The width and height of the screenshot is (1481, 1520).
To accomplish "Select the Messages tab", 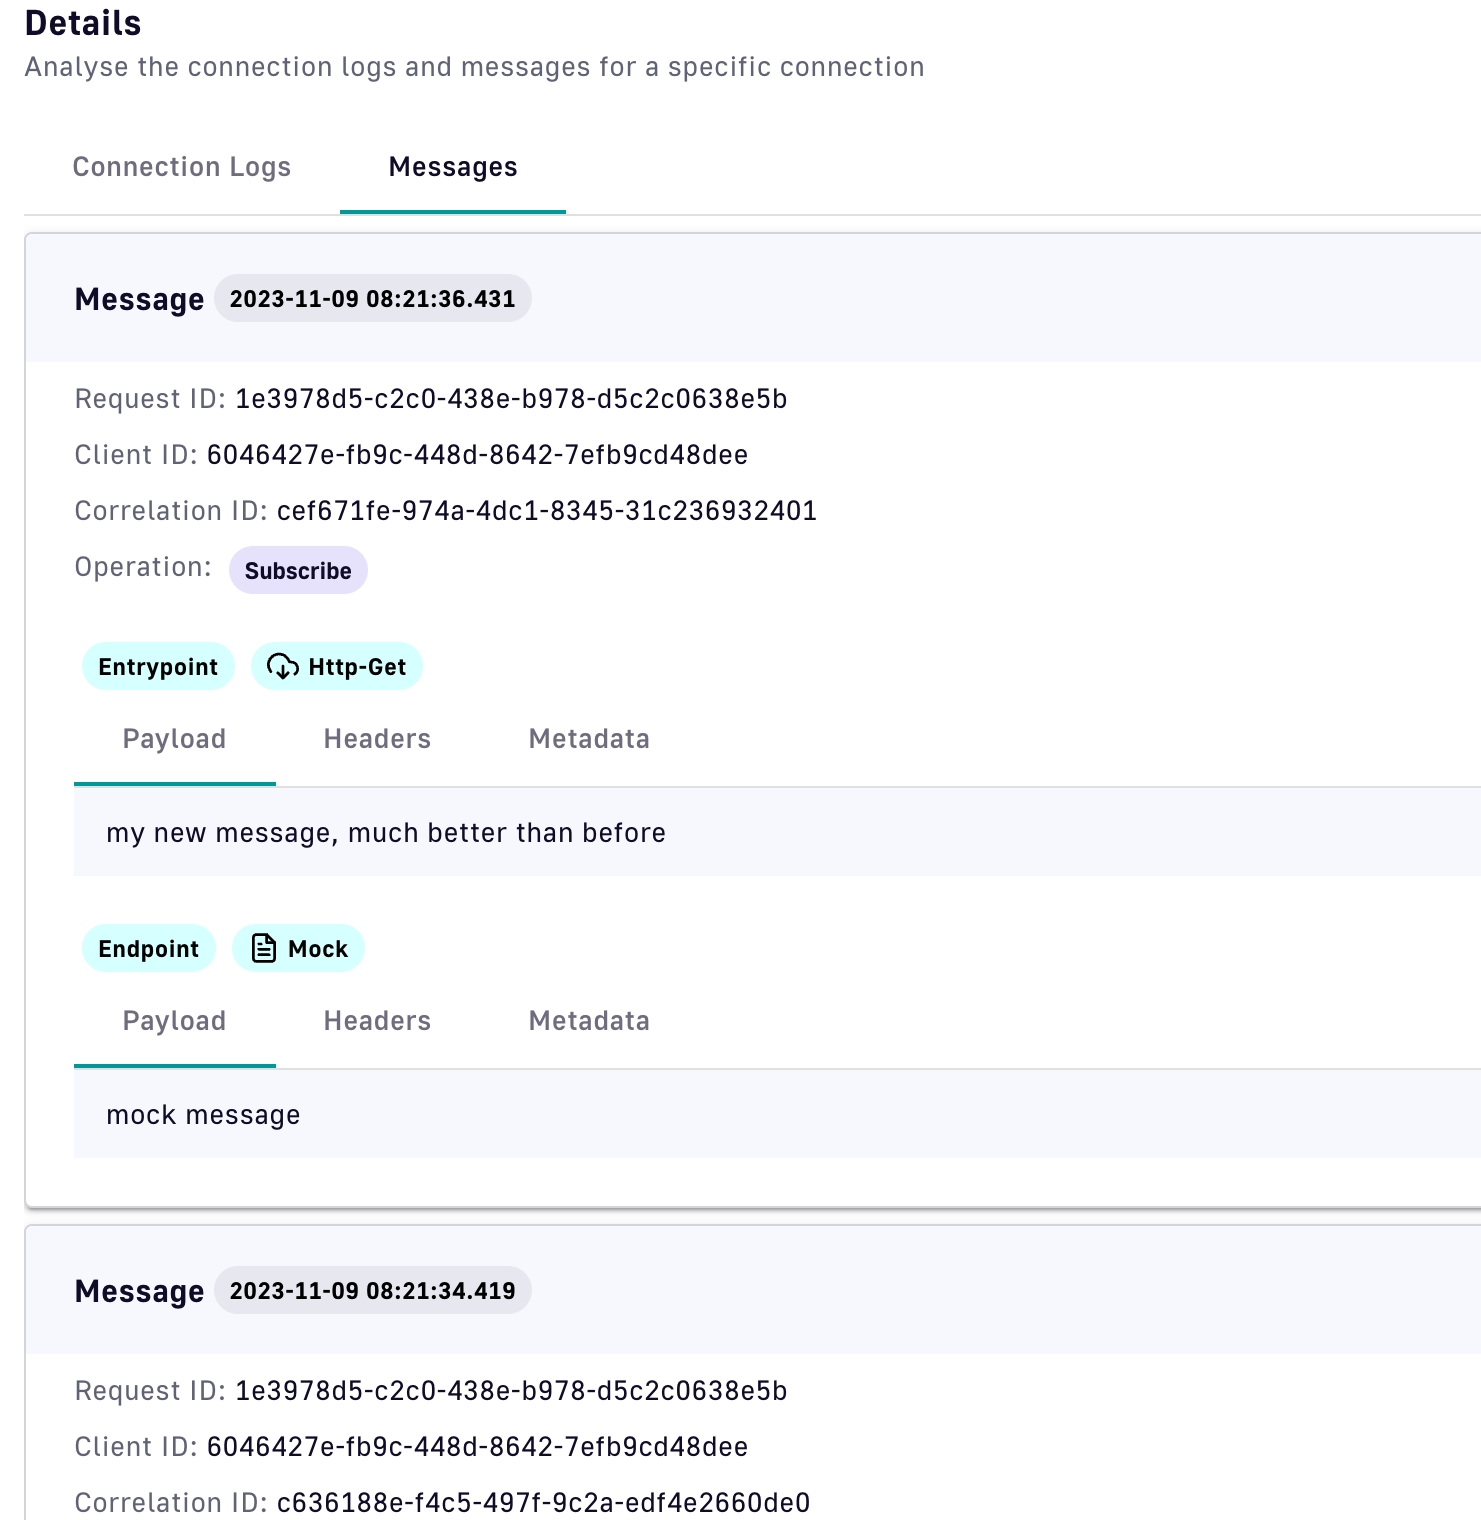I will pos(453,167).
